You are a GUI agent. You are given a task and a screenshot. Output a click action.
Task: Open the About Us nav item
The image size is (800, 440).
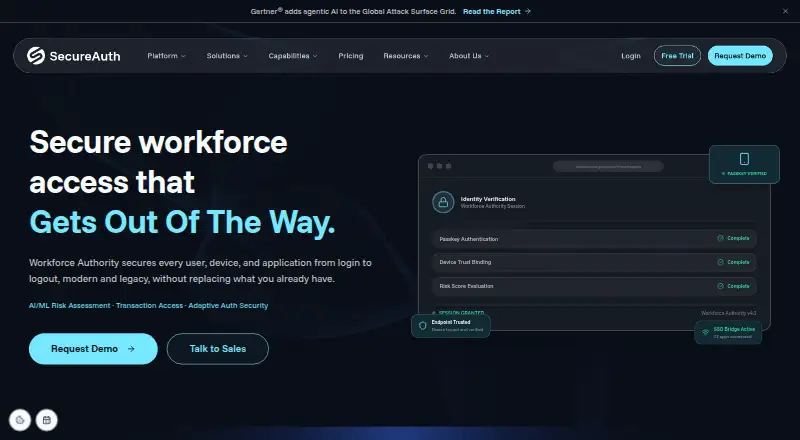coord(465,56)
